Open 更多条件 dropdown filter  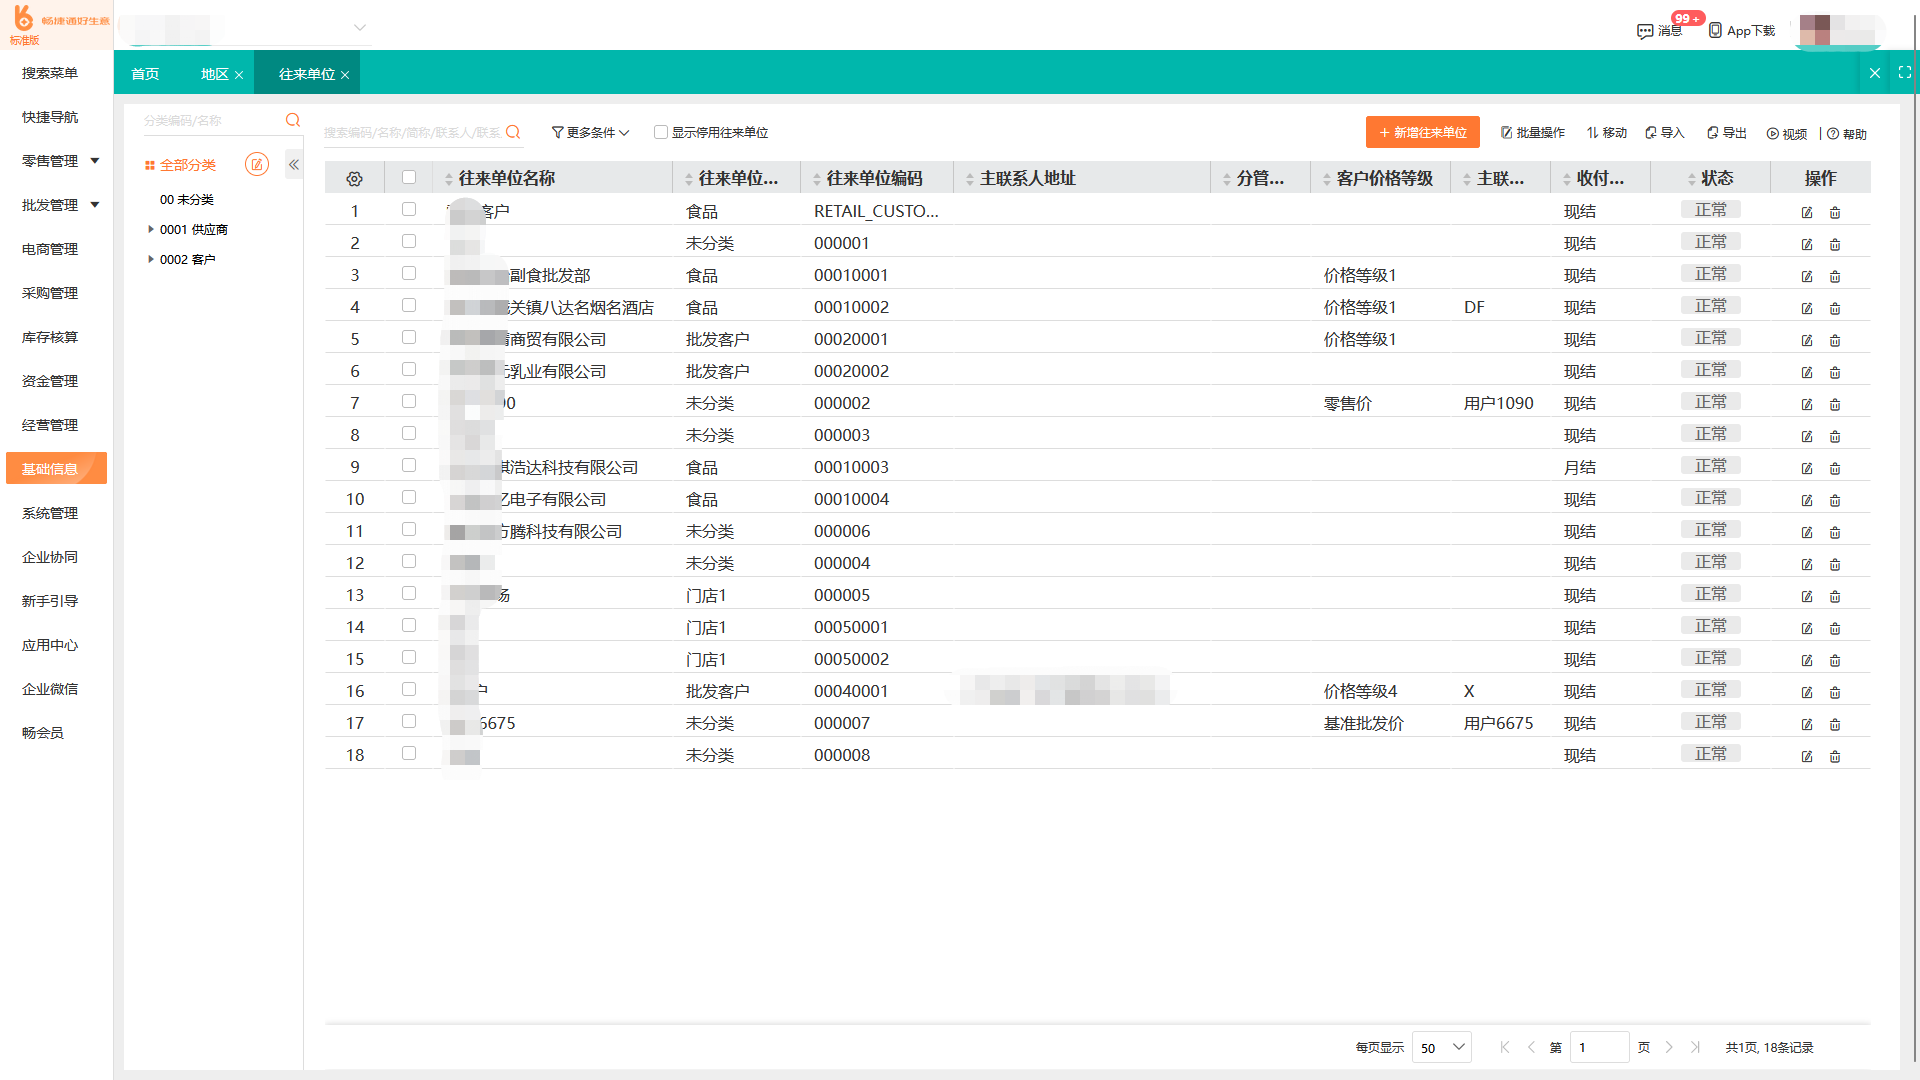click(592, 132)
